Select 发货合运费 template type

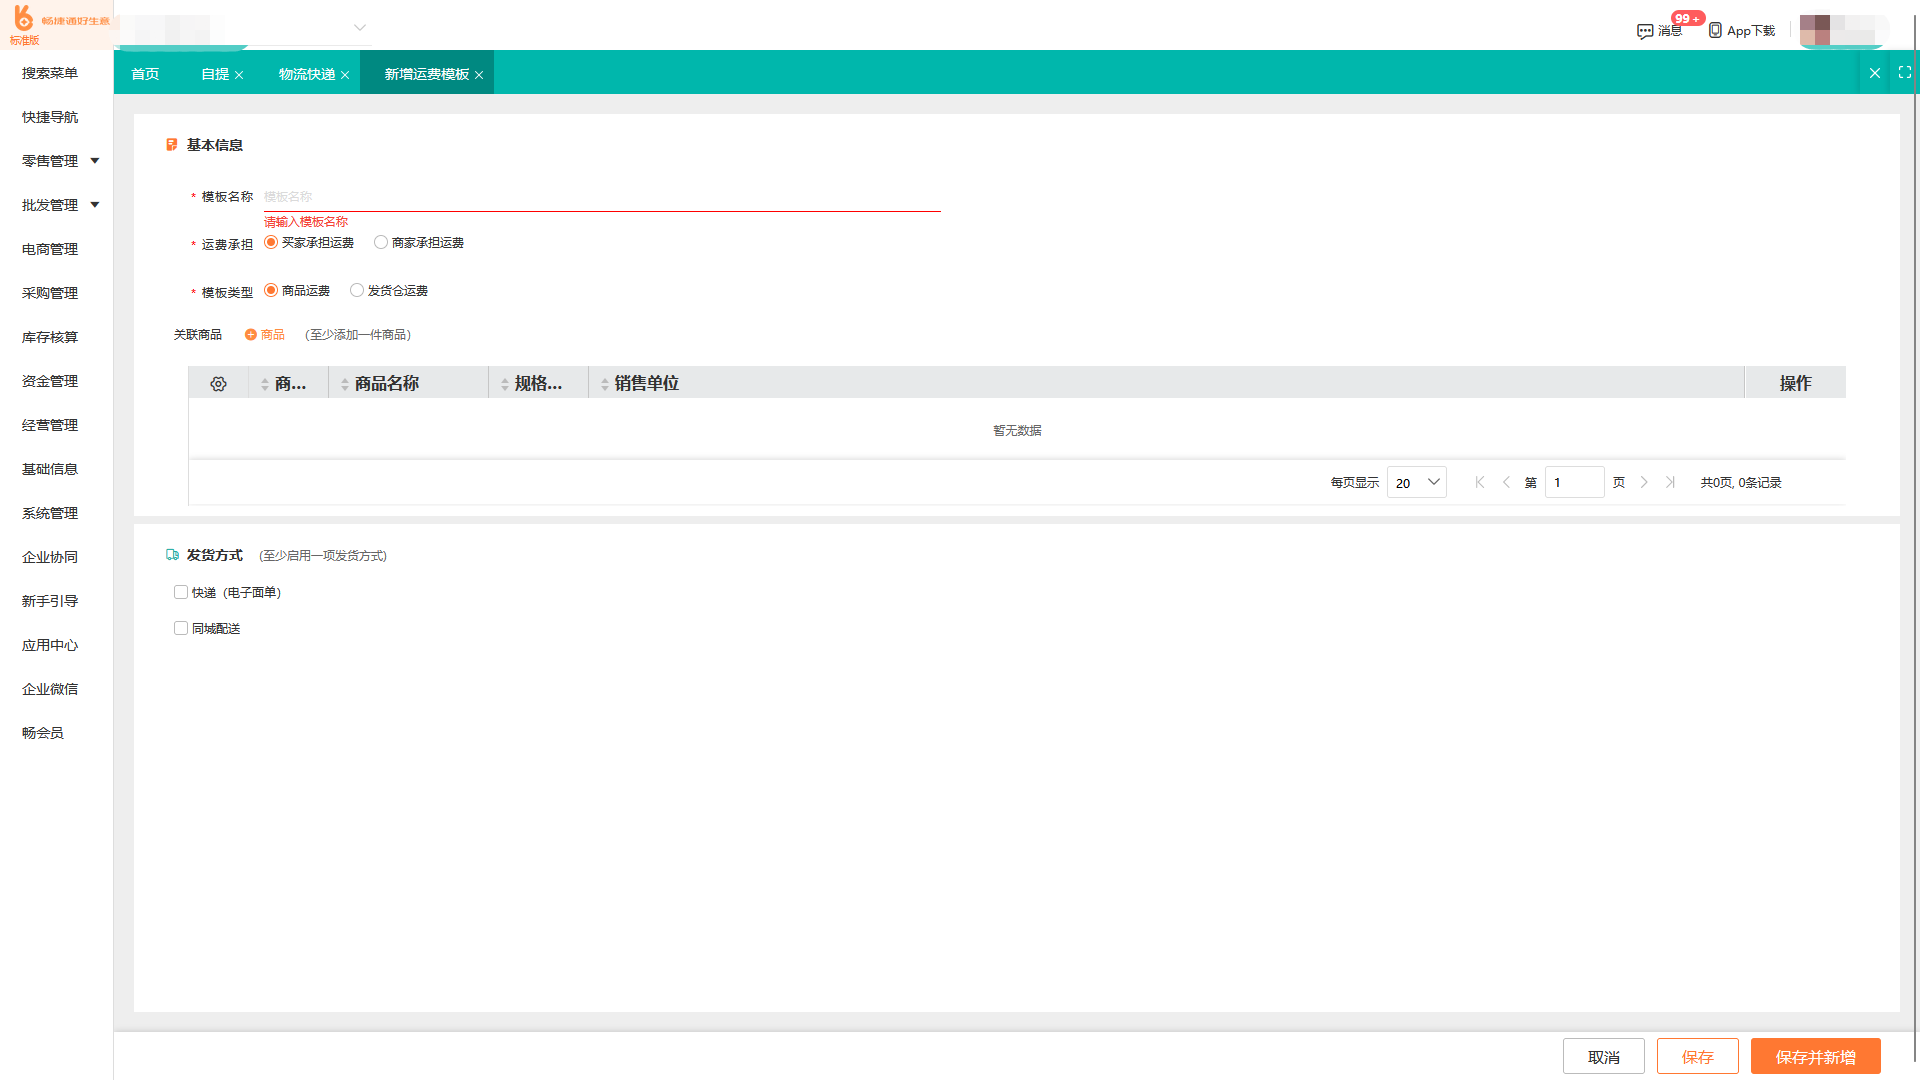(x=355, y=290)
